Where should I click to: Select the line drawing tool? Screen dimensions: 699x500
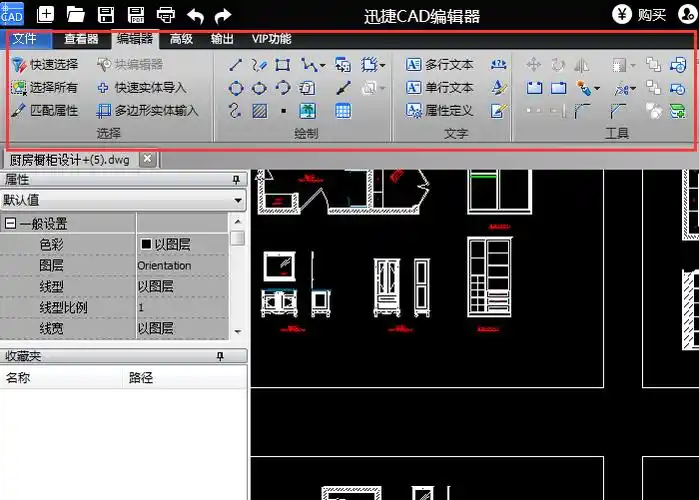click(236, 65)
